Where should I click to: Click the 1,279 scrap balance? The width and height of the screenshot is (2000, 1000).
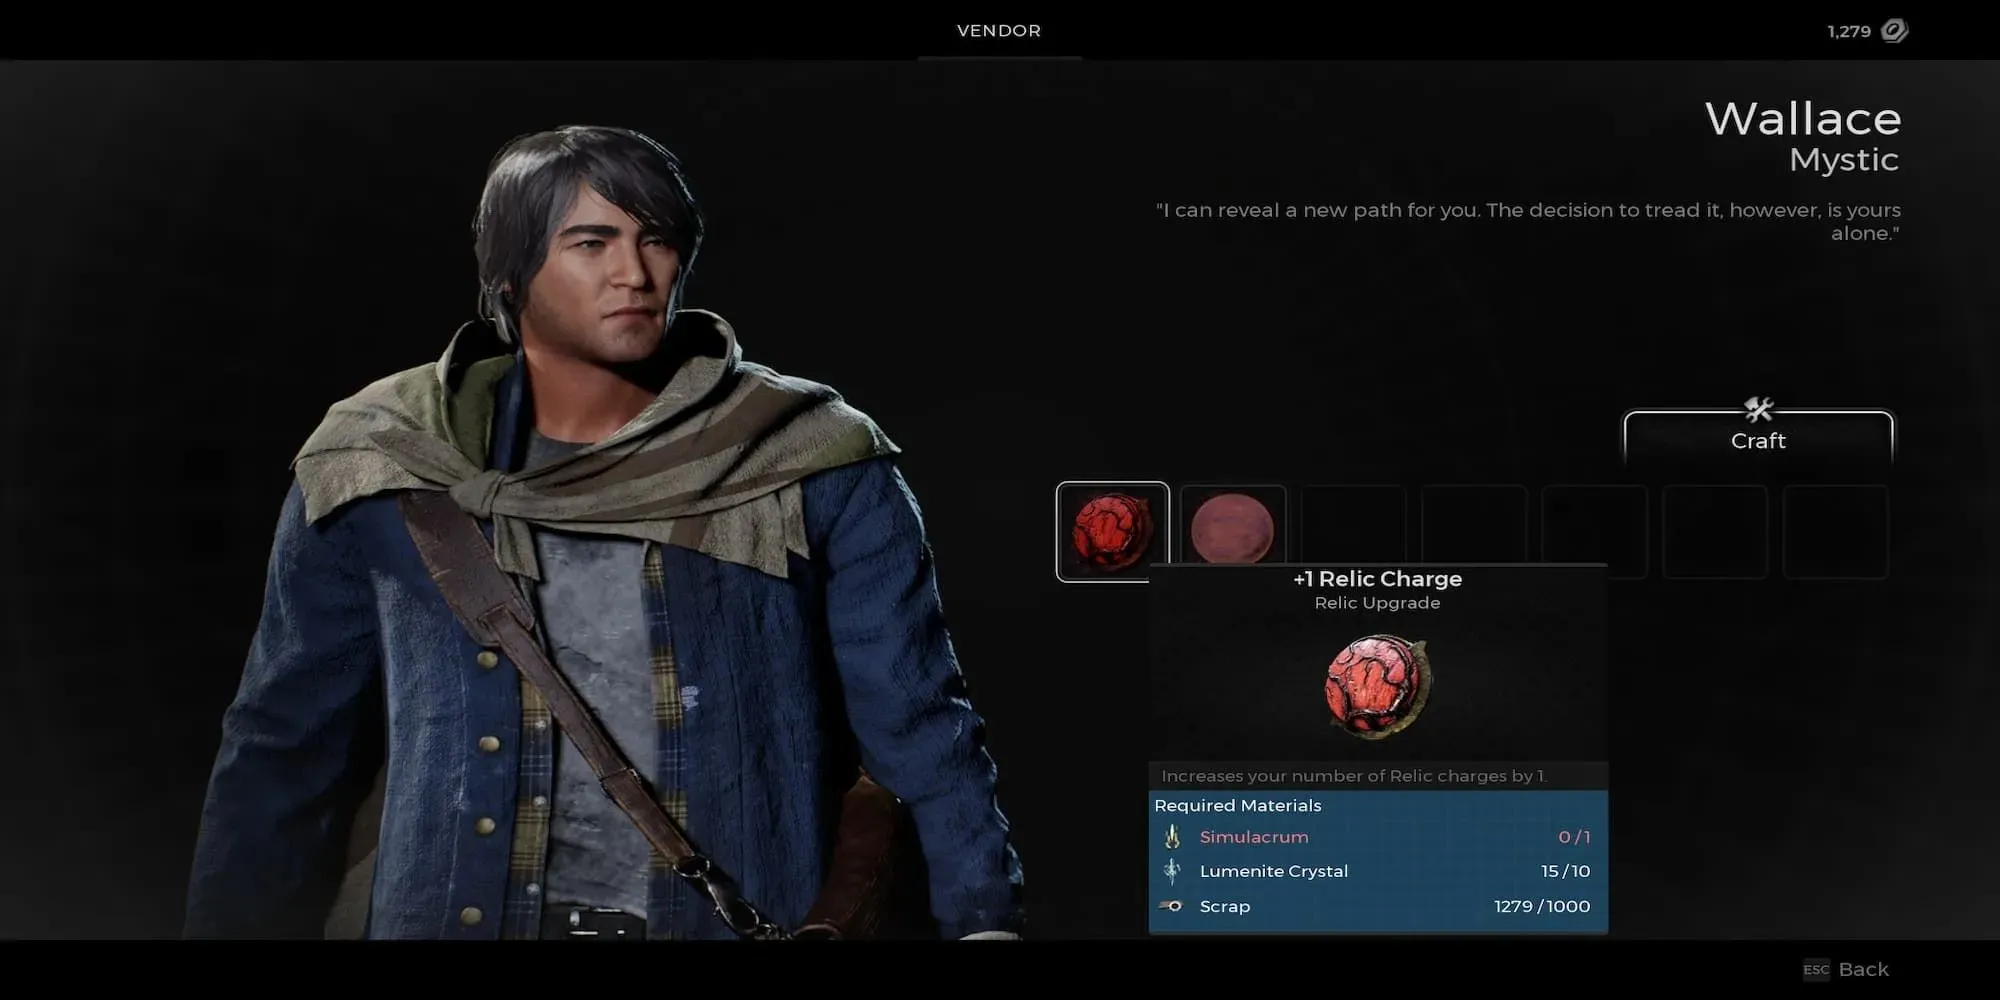[x=1849, y=31]
